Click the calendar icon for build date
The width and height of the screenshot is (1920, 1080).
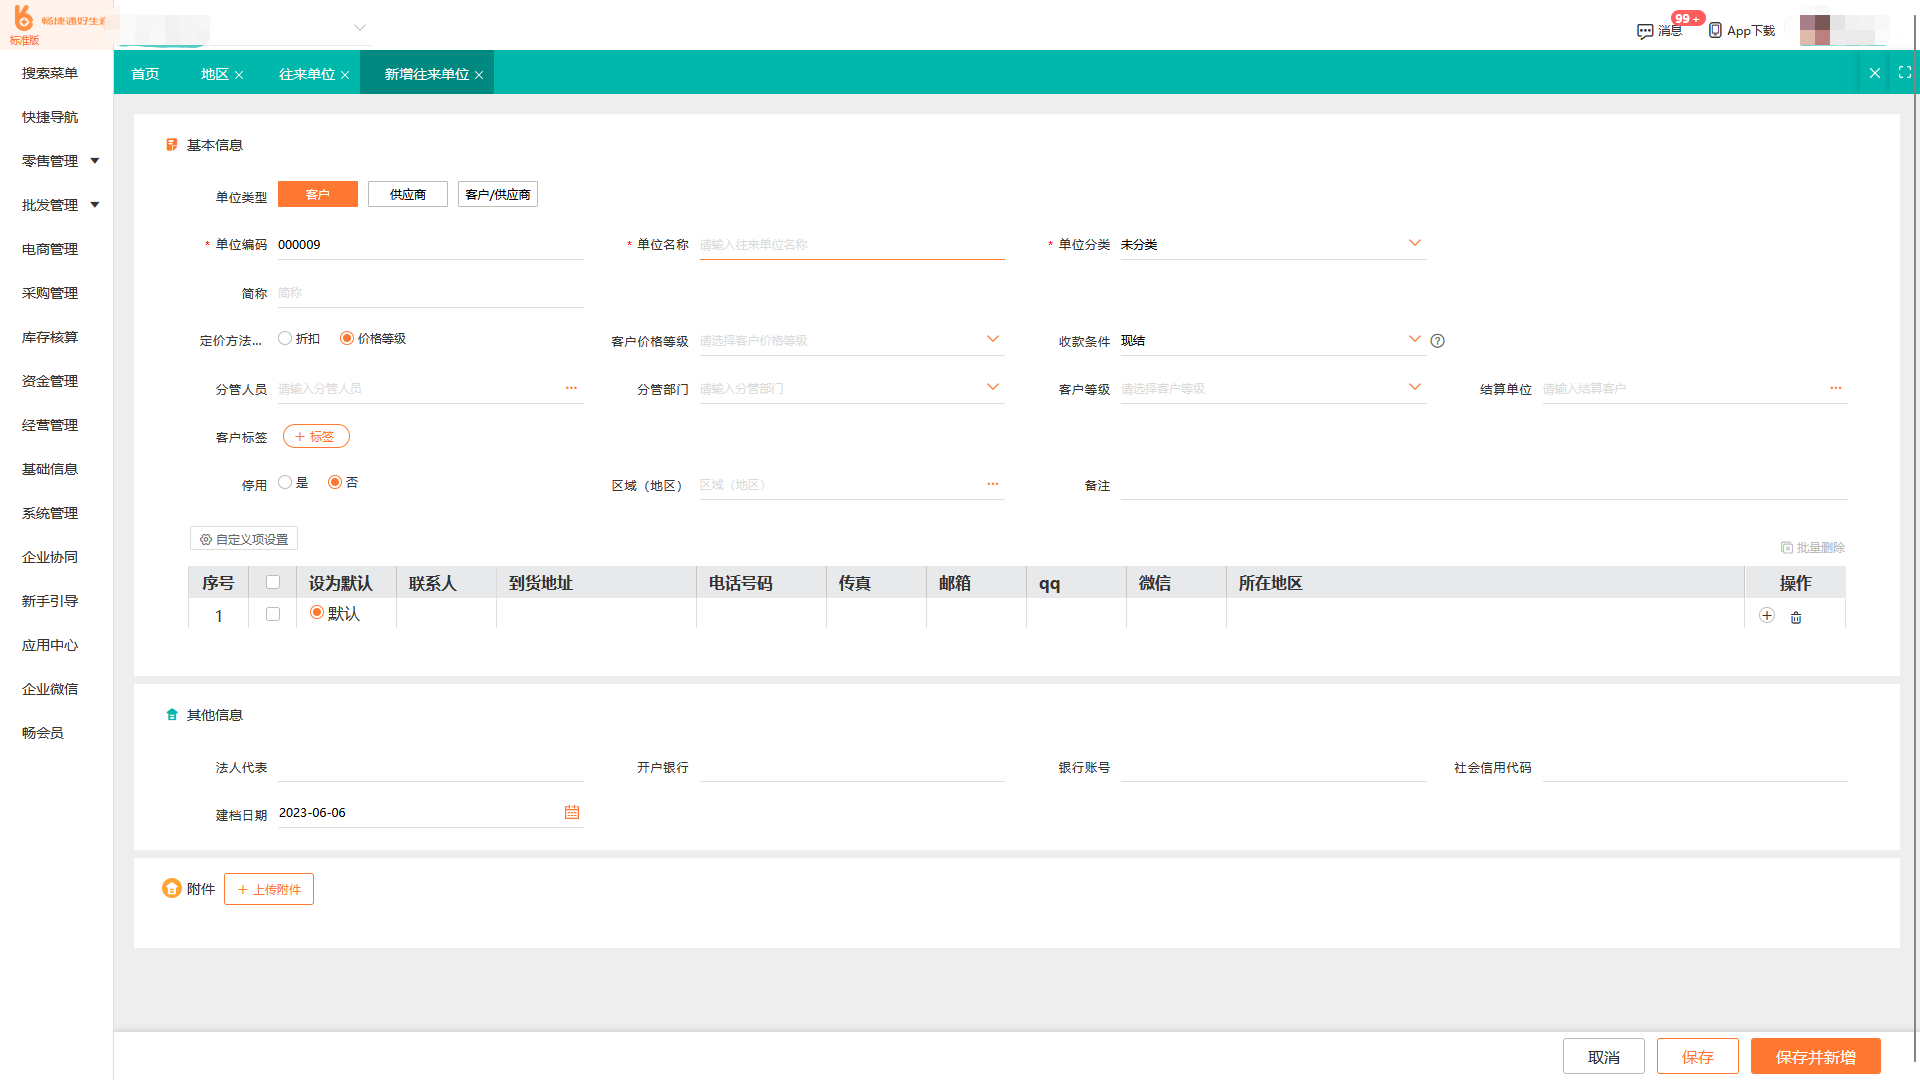point(570,812)
